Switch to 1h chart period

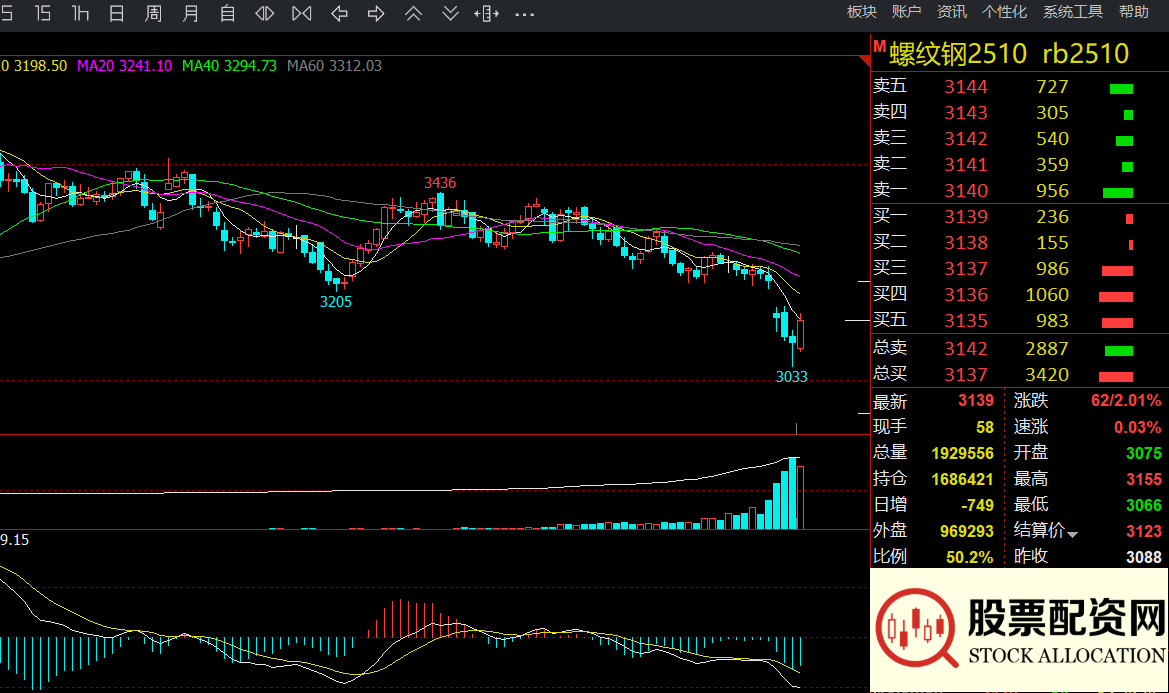80,13
